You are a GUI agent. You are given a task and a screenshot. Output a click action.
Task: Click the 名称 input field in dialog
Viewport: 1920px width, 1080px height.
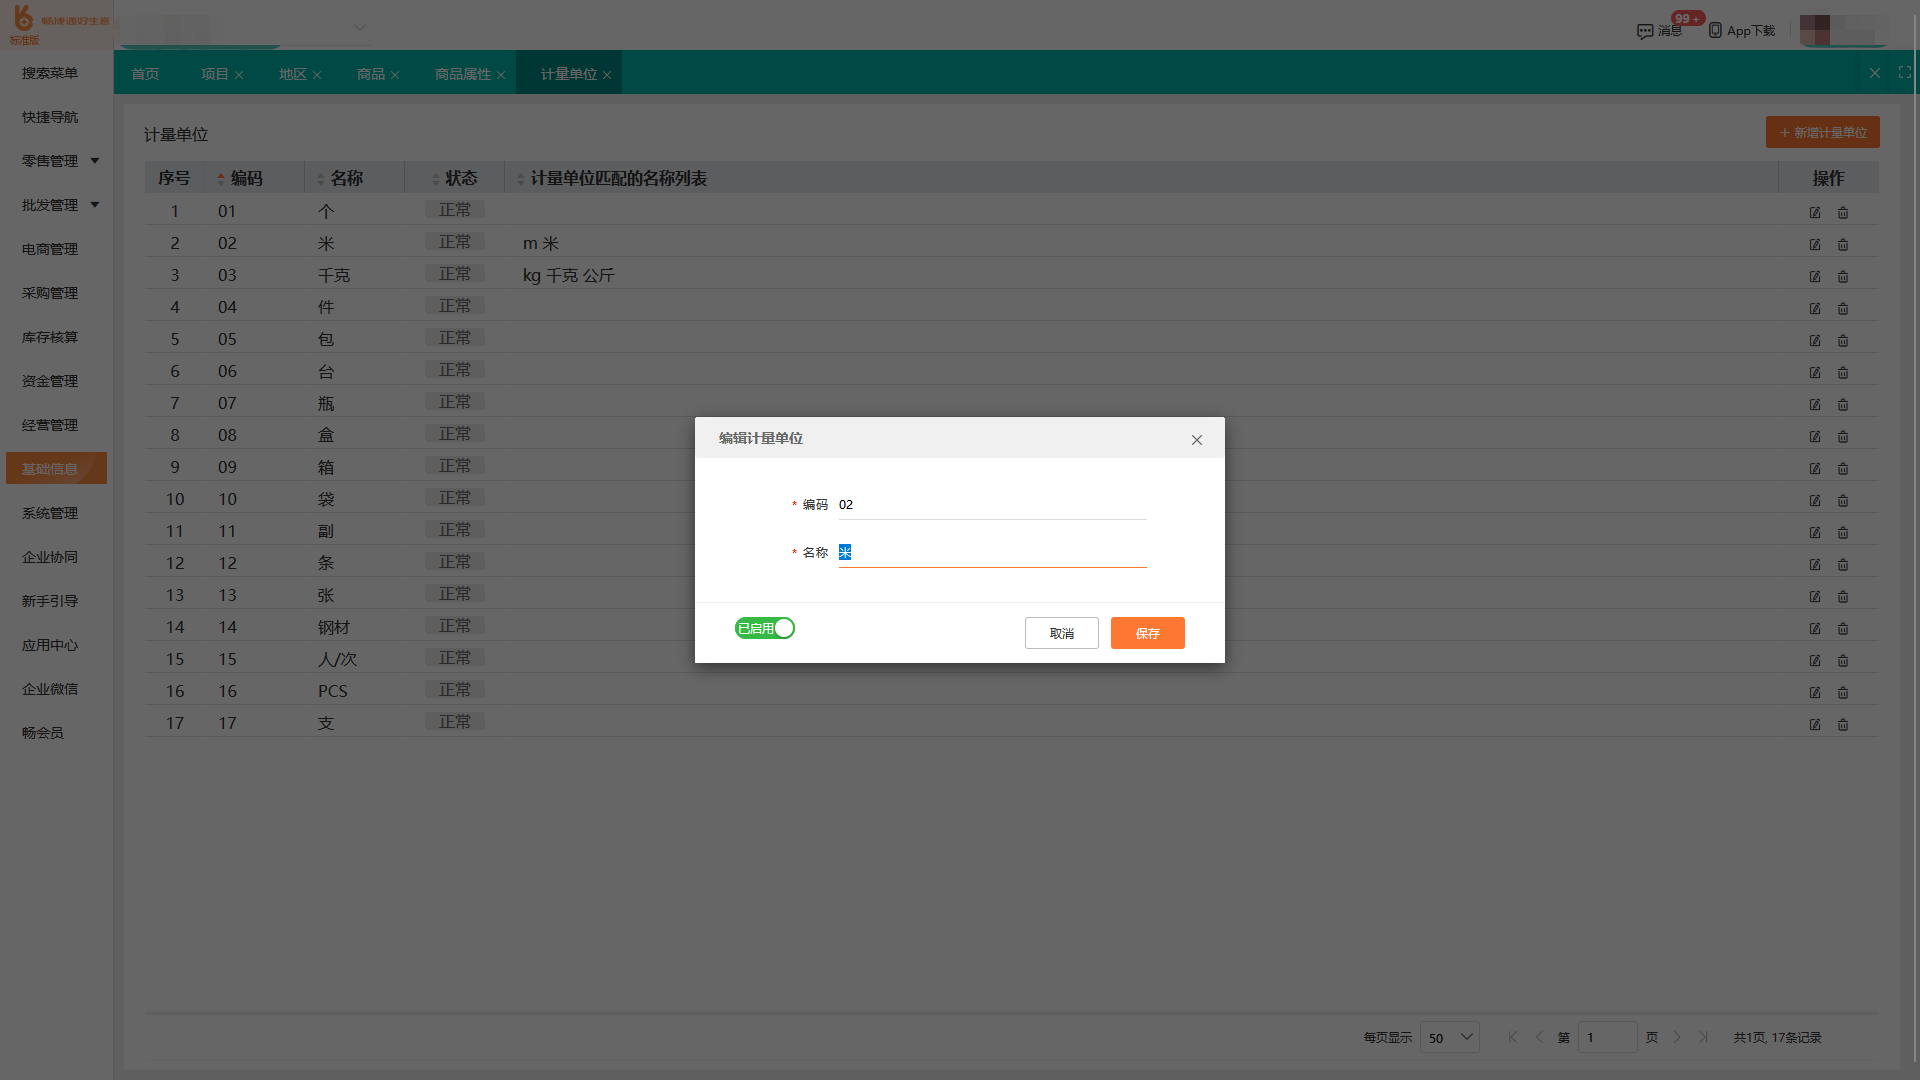point(992,553)
